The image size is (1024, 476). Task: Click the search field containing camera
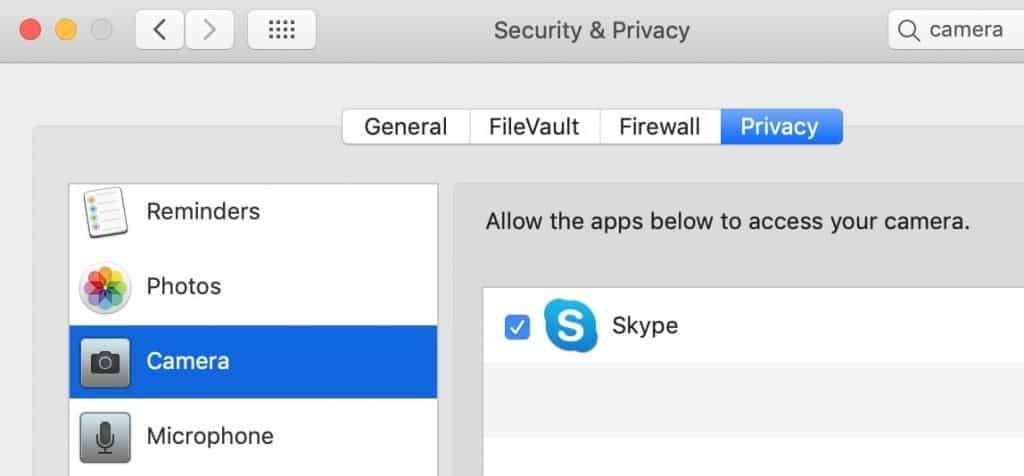coord(956,30)
